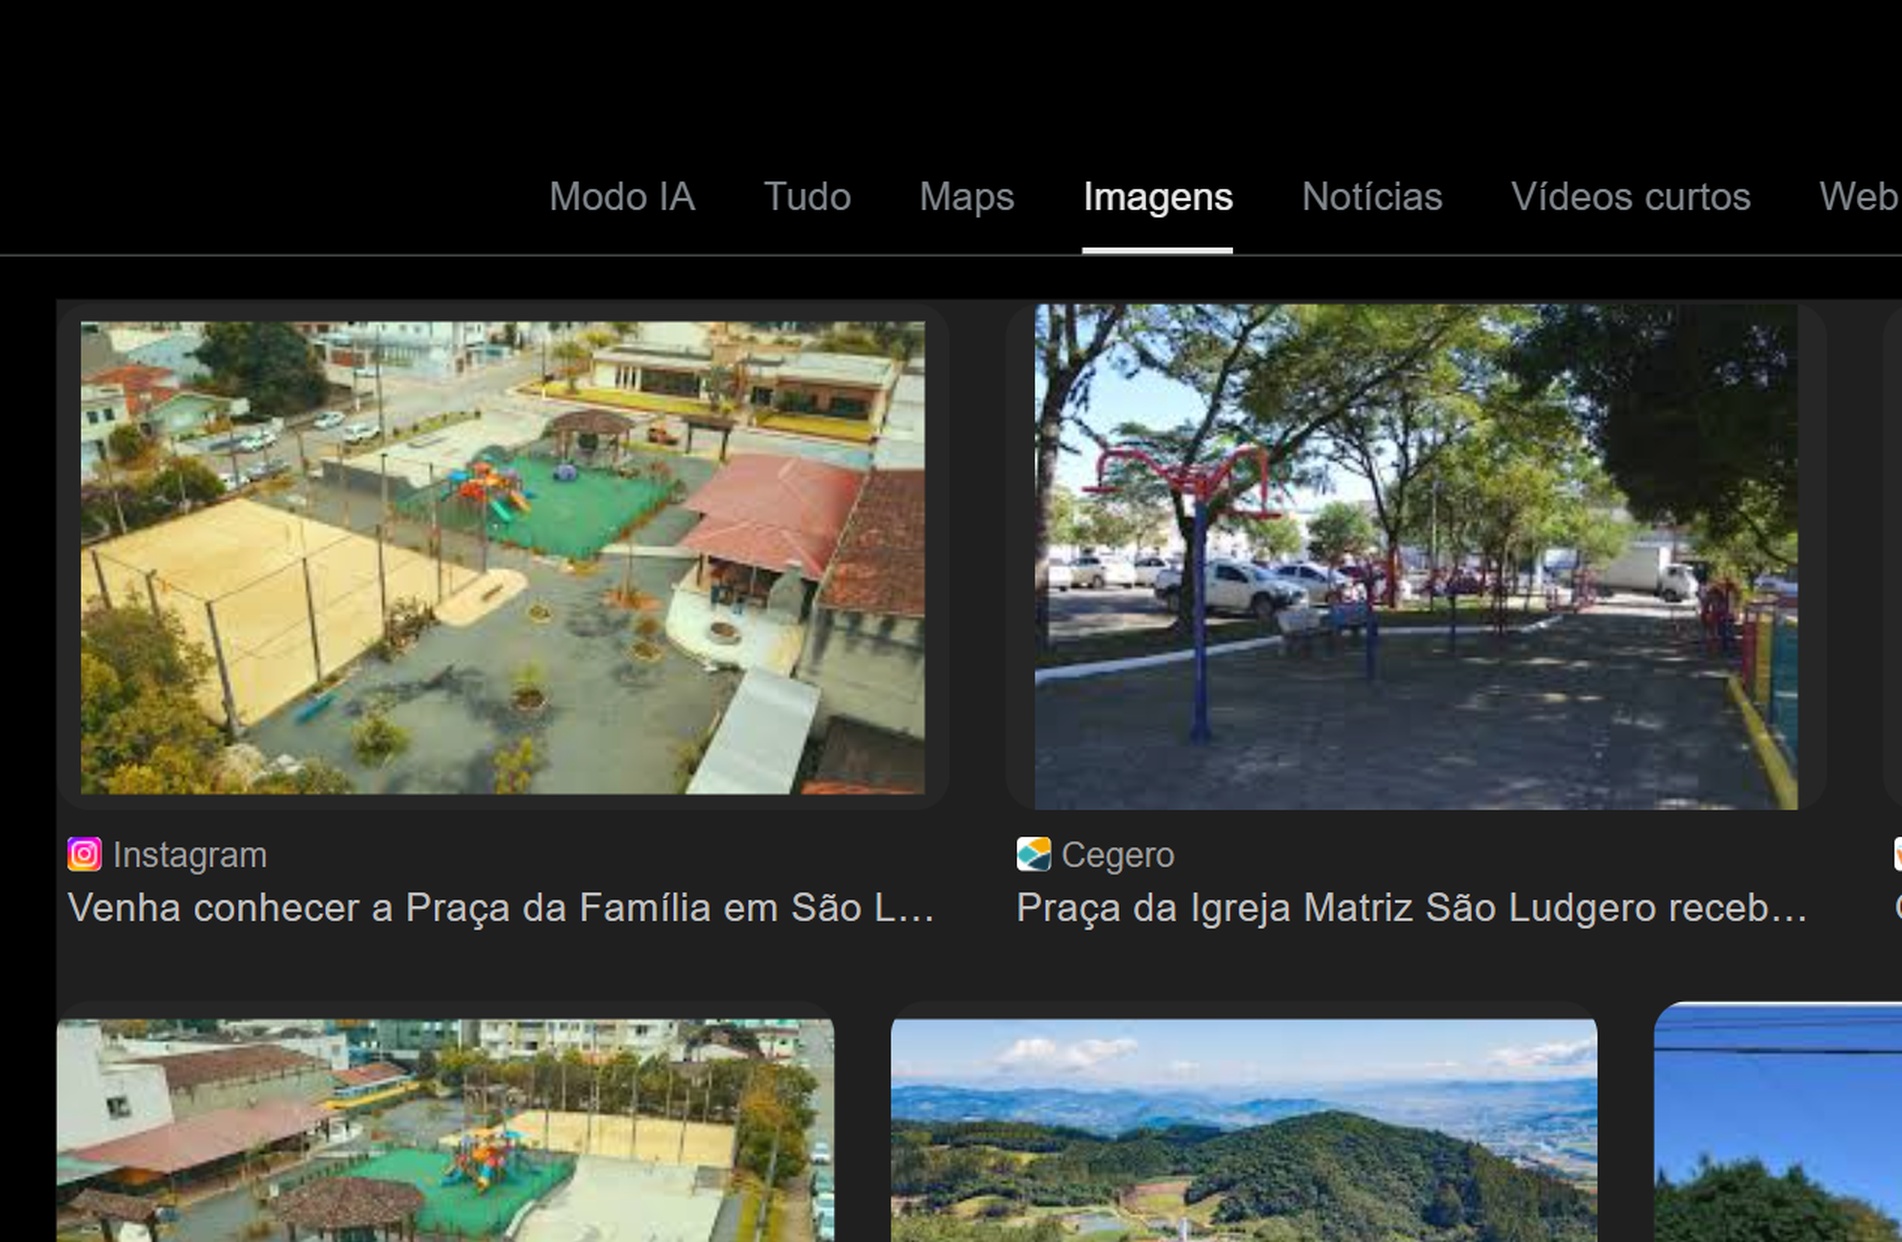
Task: Click the Instagram logo icon
Action: pyautogui.click(x=84, y=855)
